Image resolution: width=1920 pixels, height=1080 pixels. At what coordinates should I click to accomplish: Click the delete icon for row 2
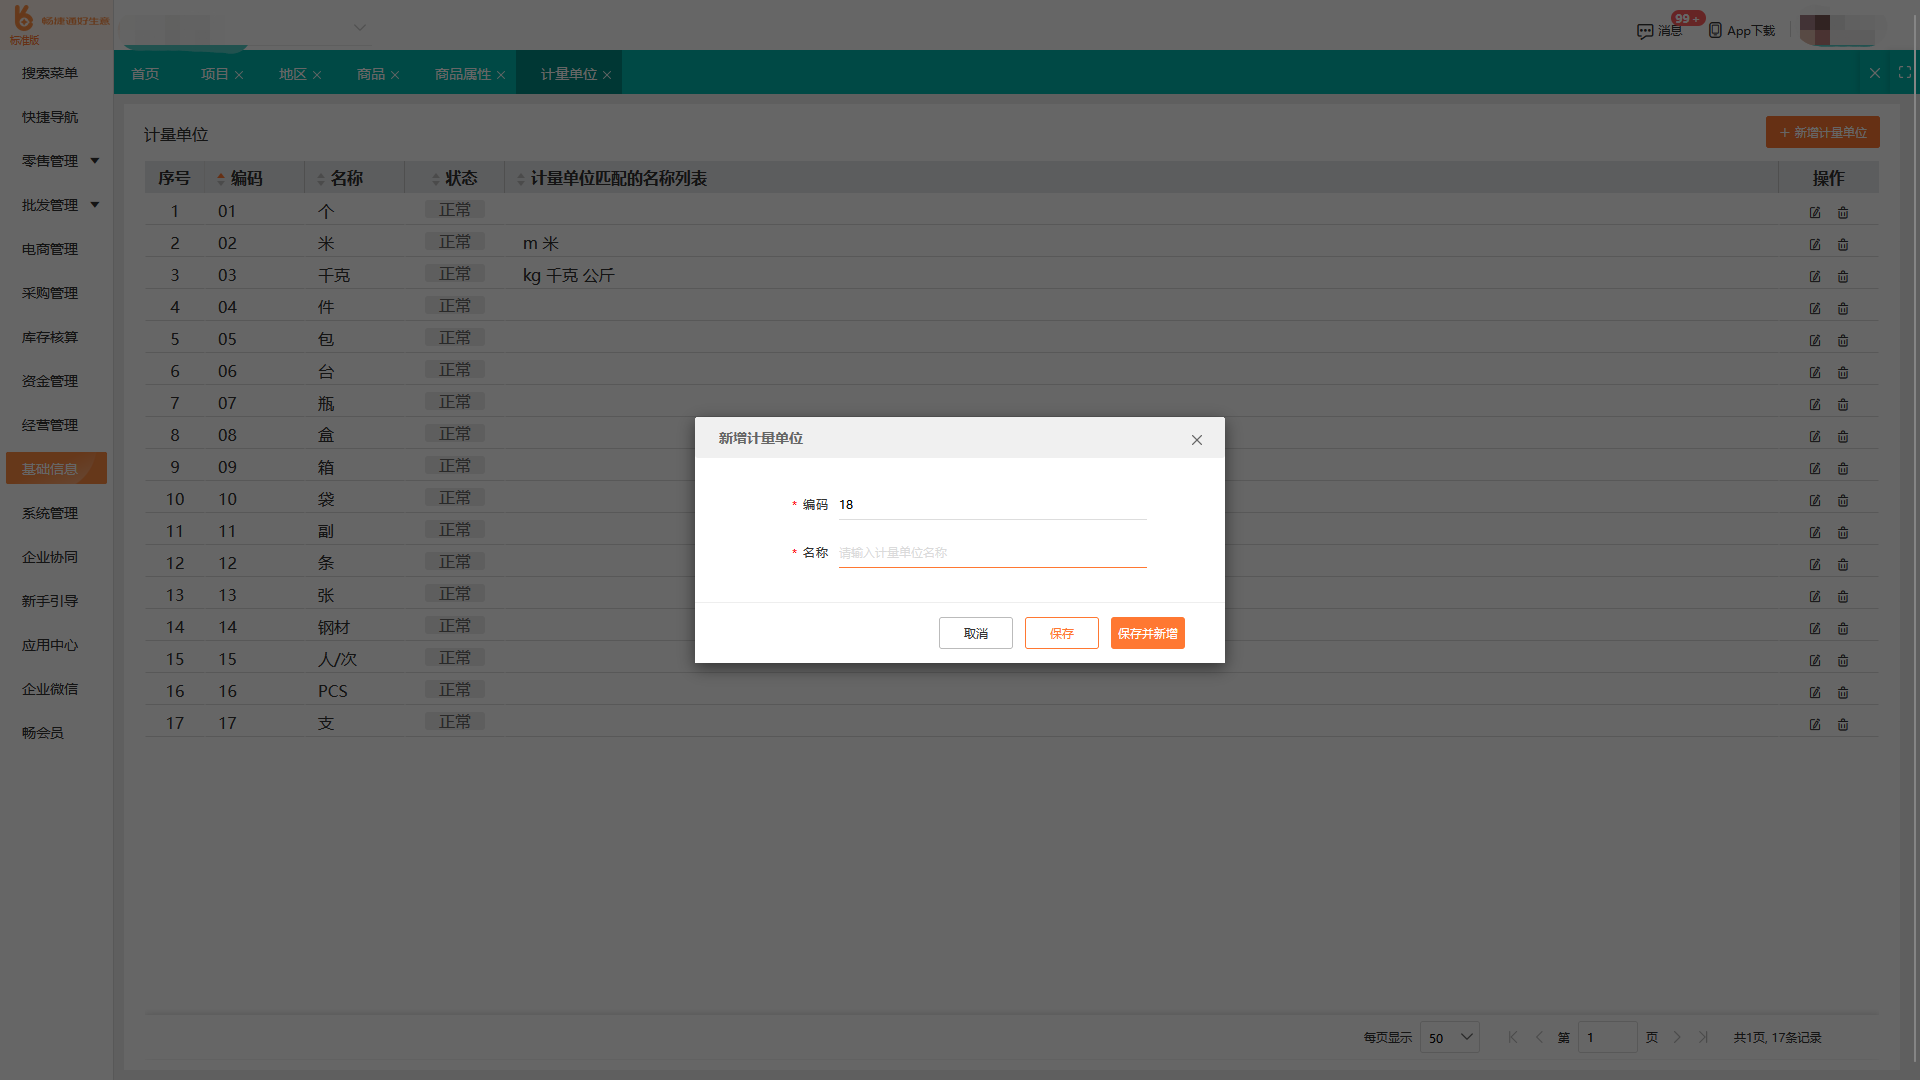1844,244
